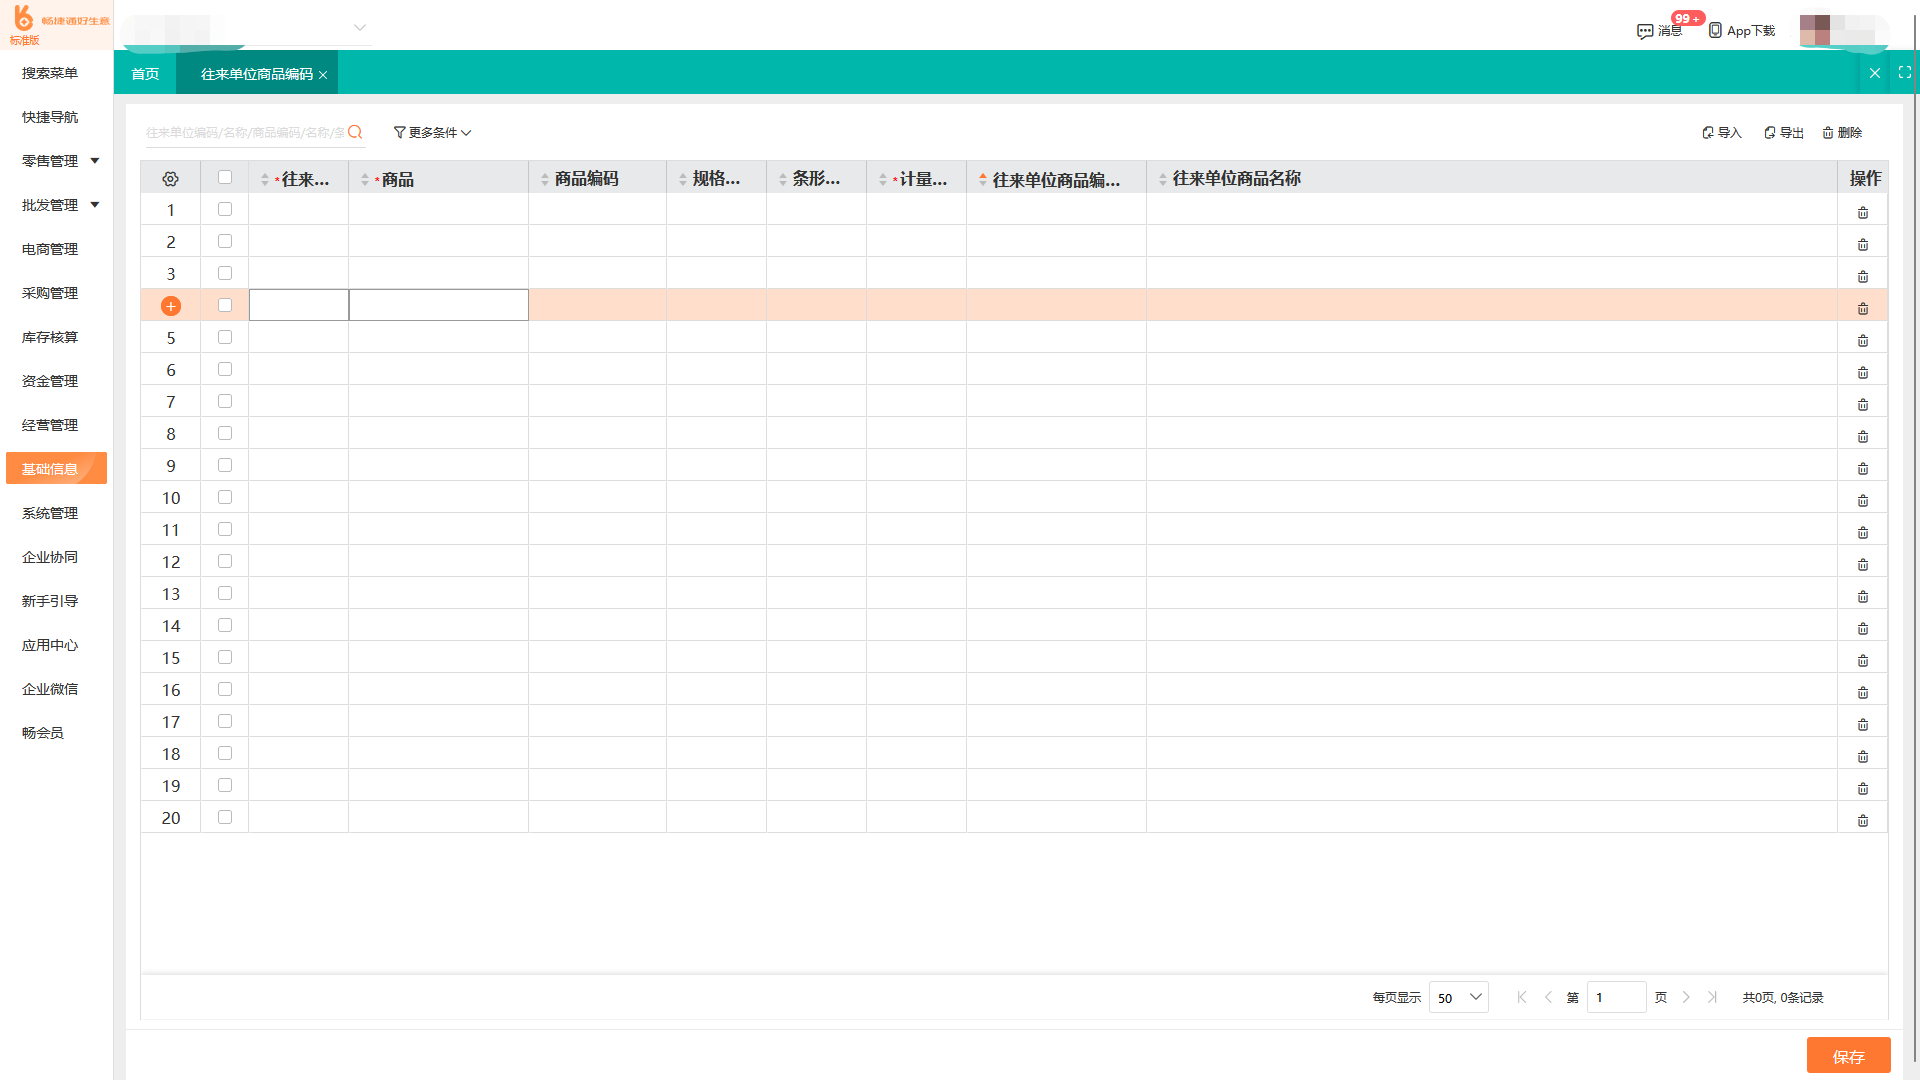Screen dimensions: 1920x1080
Task: Switch to the 首页 tab
Action: pos(144,74)
